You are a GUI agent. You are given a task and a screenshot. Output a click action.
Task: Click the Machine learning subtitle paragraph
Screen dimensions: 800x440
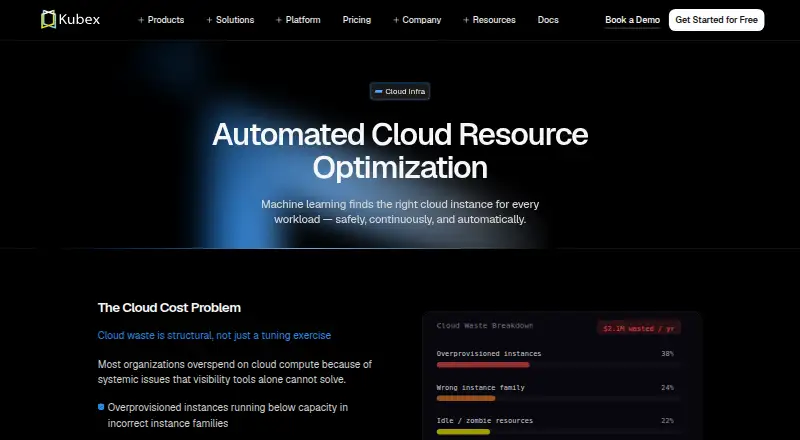point(400,212)
